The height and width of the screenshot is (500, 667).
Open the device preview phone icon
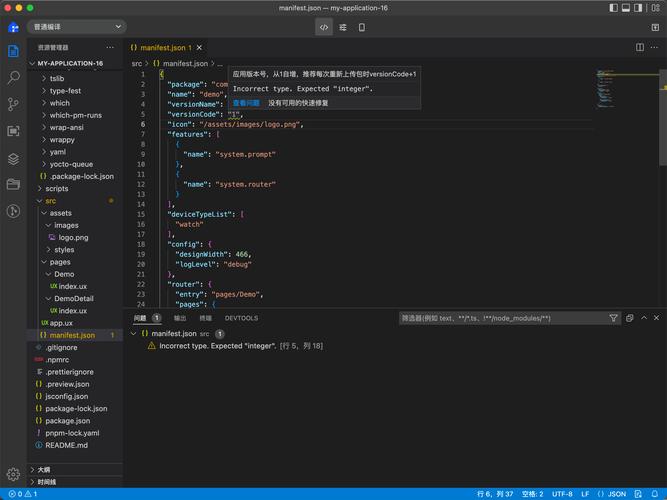(362, 27)
